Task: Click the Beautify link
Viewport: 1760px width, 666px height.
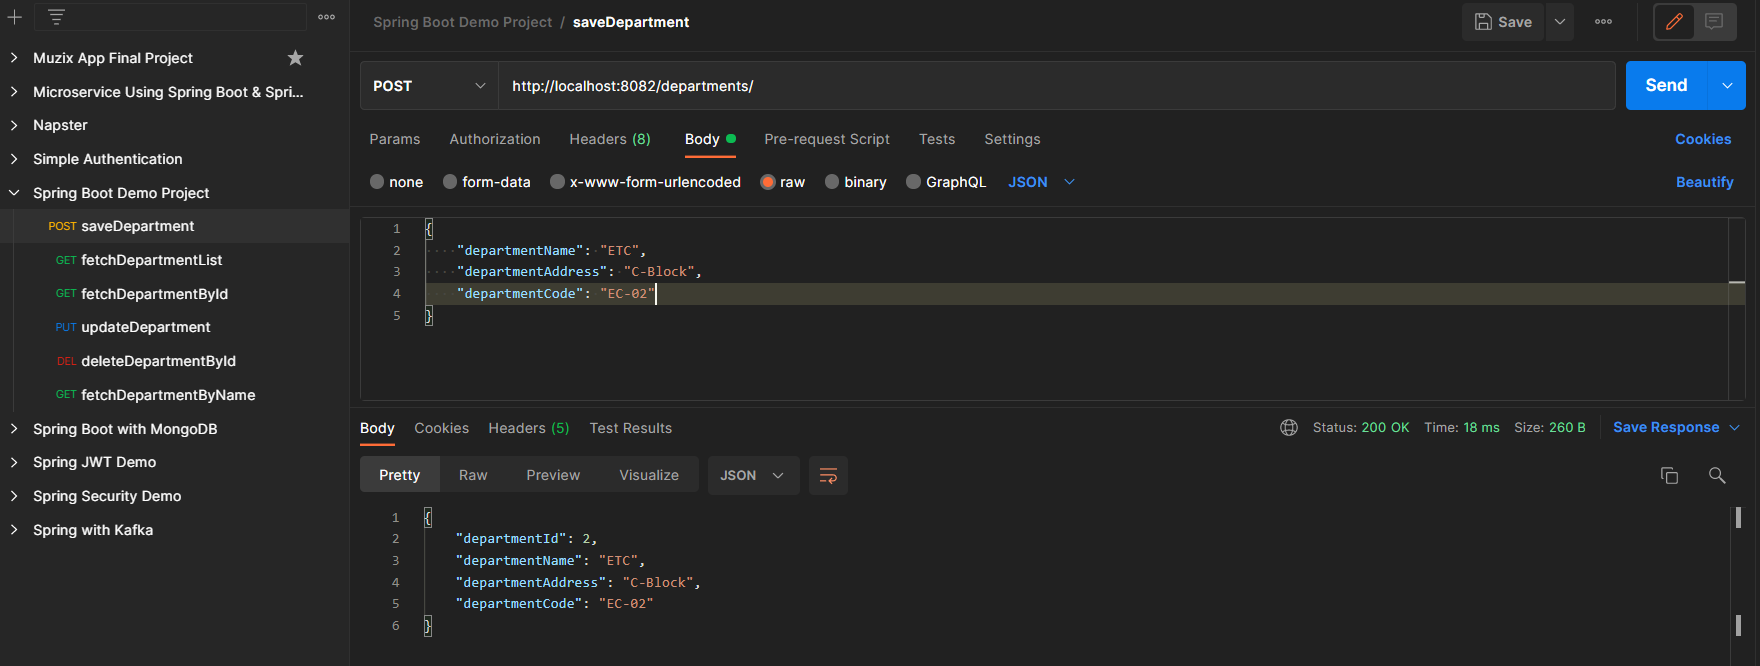Action: 1704,182
